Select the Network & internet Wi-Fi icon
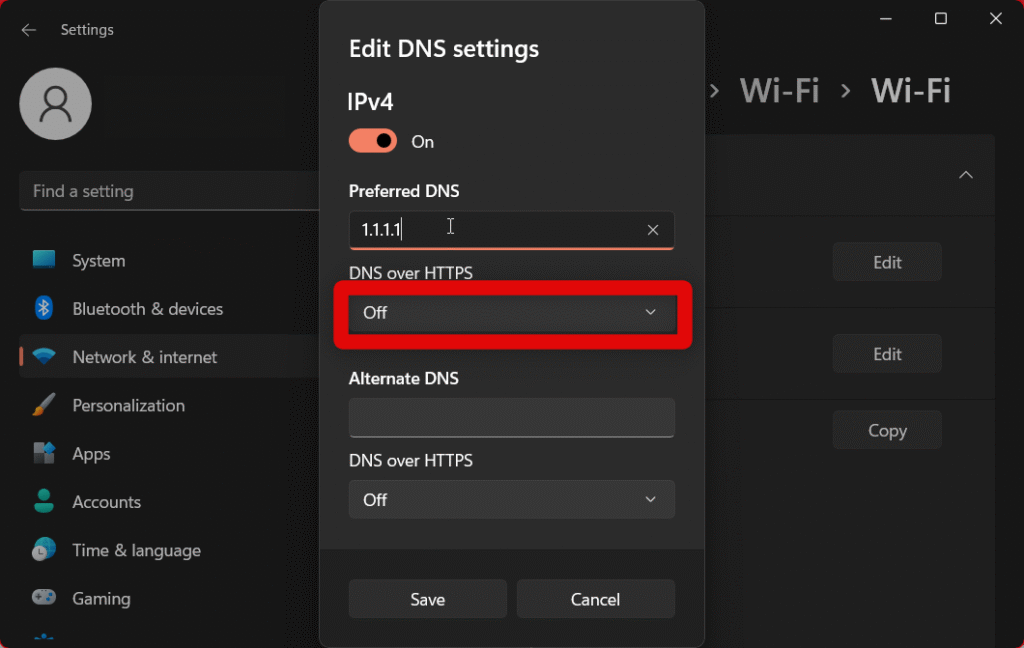The width and height of the screenshot is (1024, 648). pos(44,357)
